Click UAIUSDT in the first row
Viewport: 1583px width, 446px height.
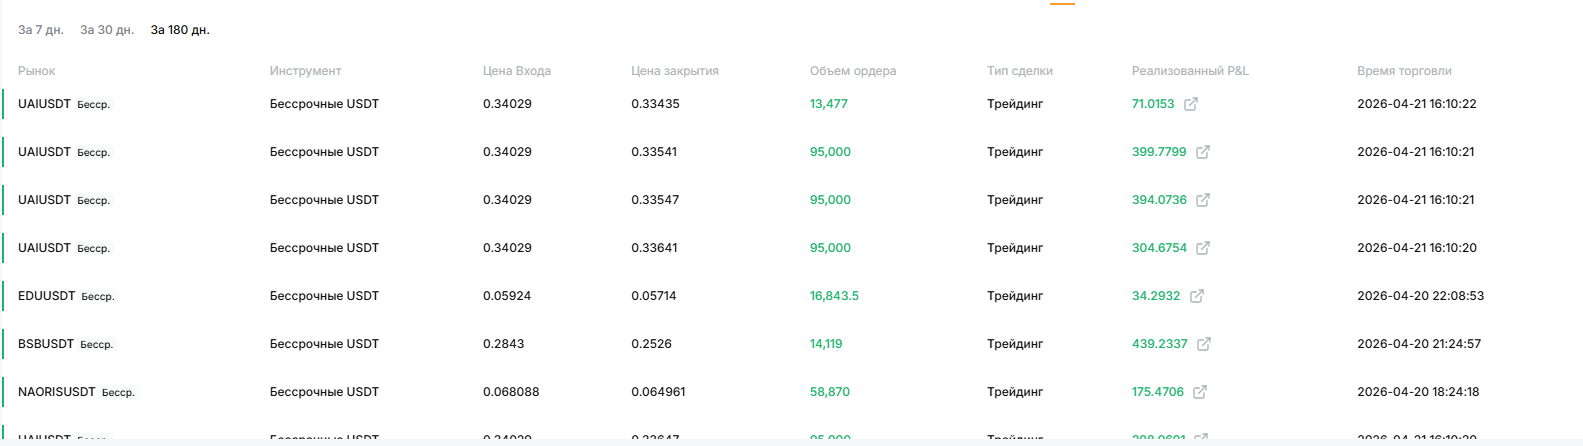(x=44, y=104)
